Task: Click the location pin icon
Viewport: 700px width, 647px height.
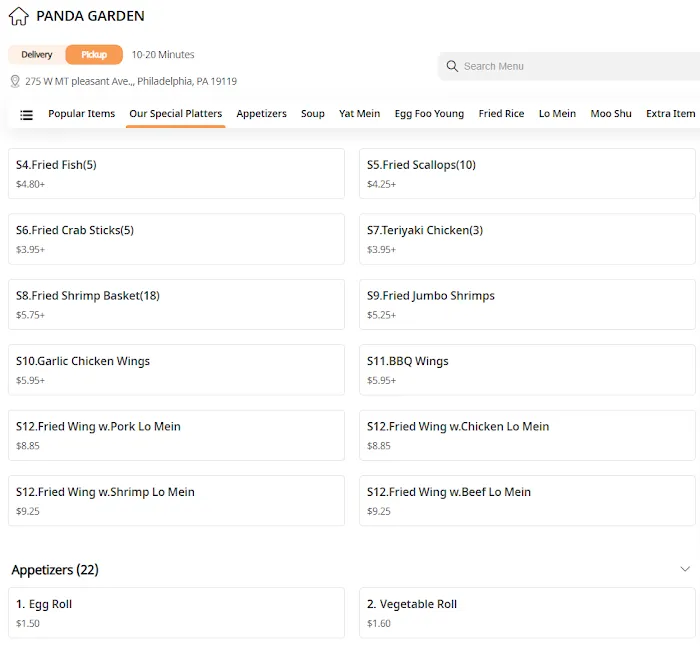Action: click(15, 81)
